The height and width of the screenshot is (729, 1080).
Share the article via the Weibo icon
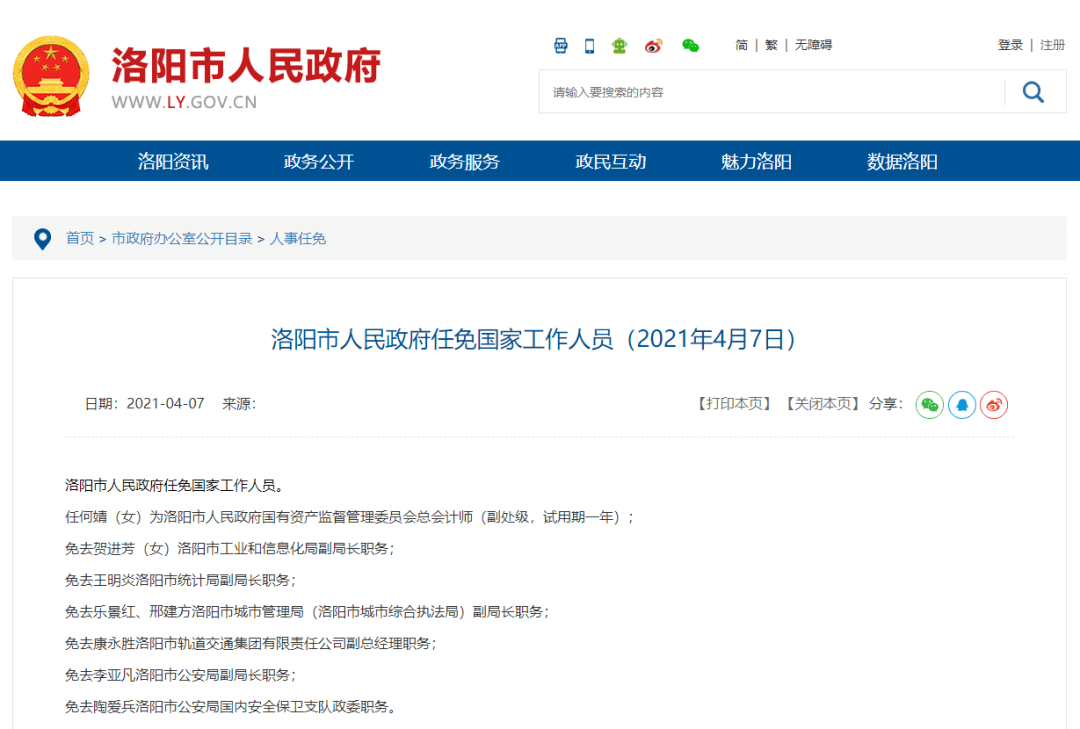(x=993, y=405)
